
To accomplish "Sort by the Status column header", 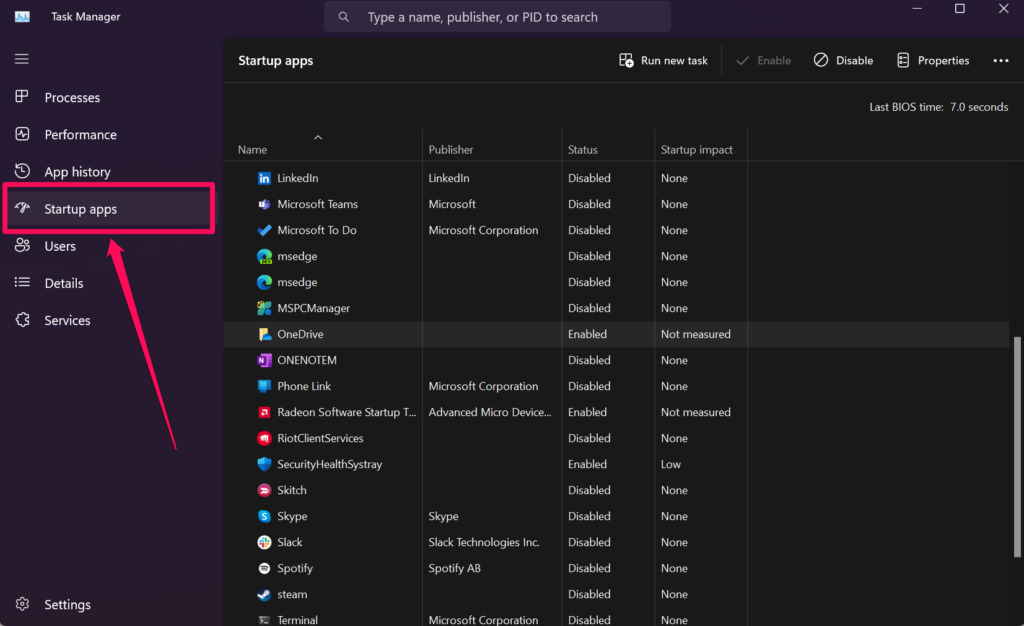I will 583,149.
